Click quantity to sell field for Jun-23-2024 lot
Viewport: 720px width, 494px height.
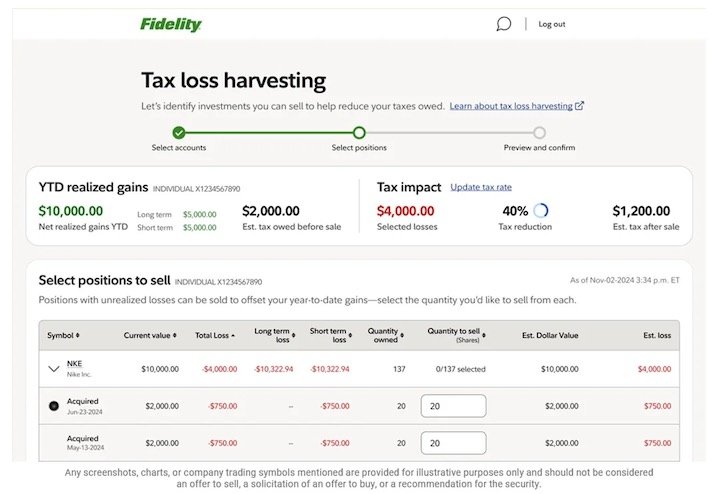453,406
